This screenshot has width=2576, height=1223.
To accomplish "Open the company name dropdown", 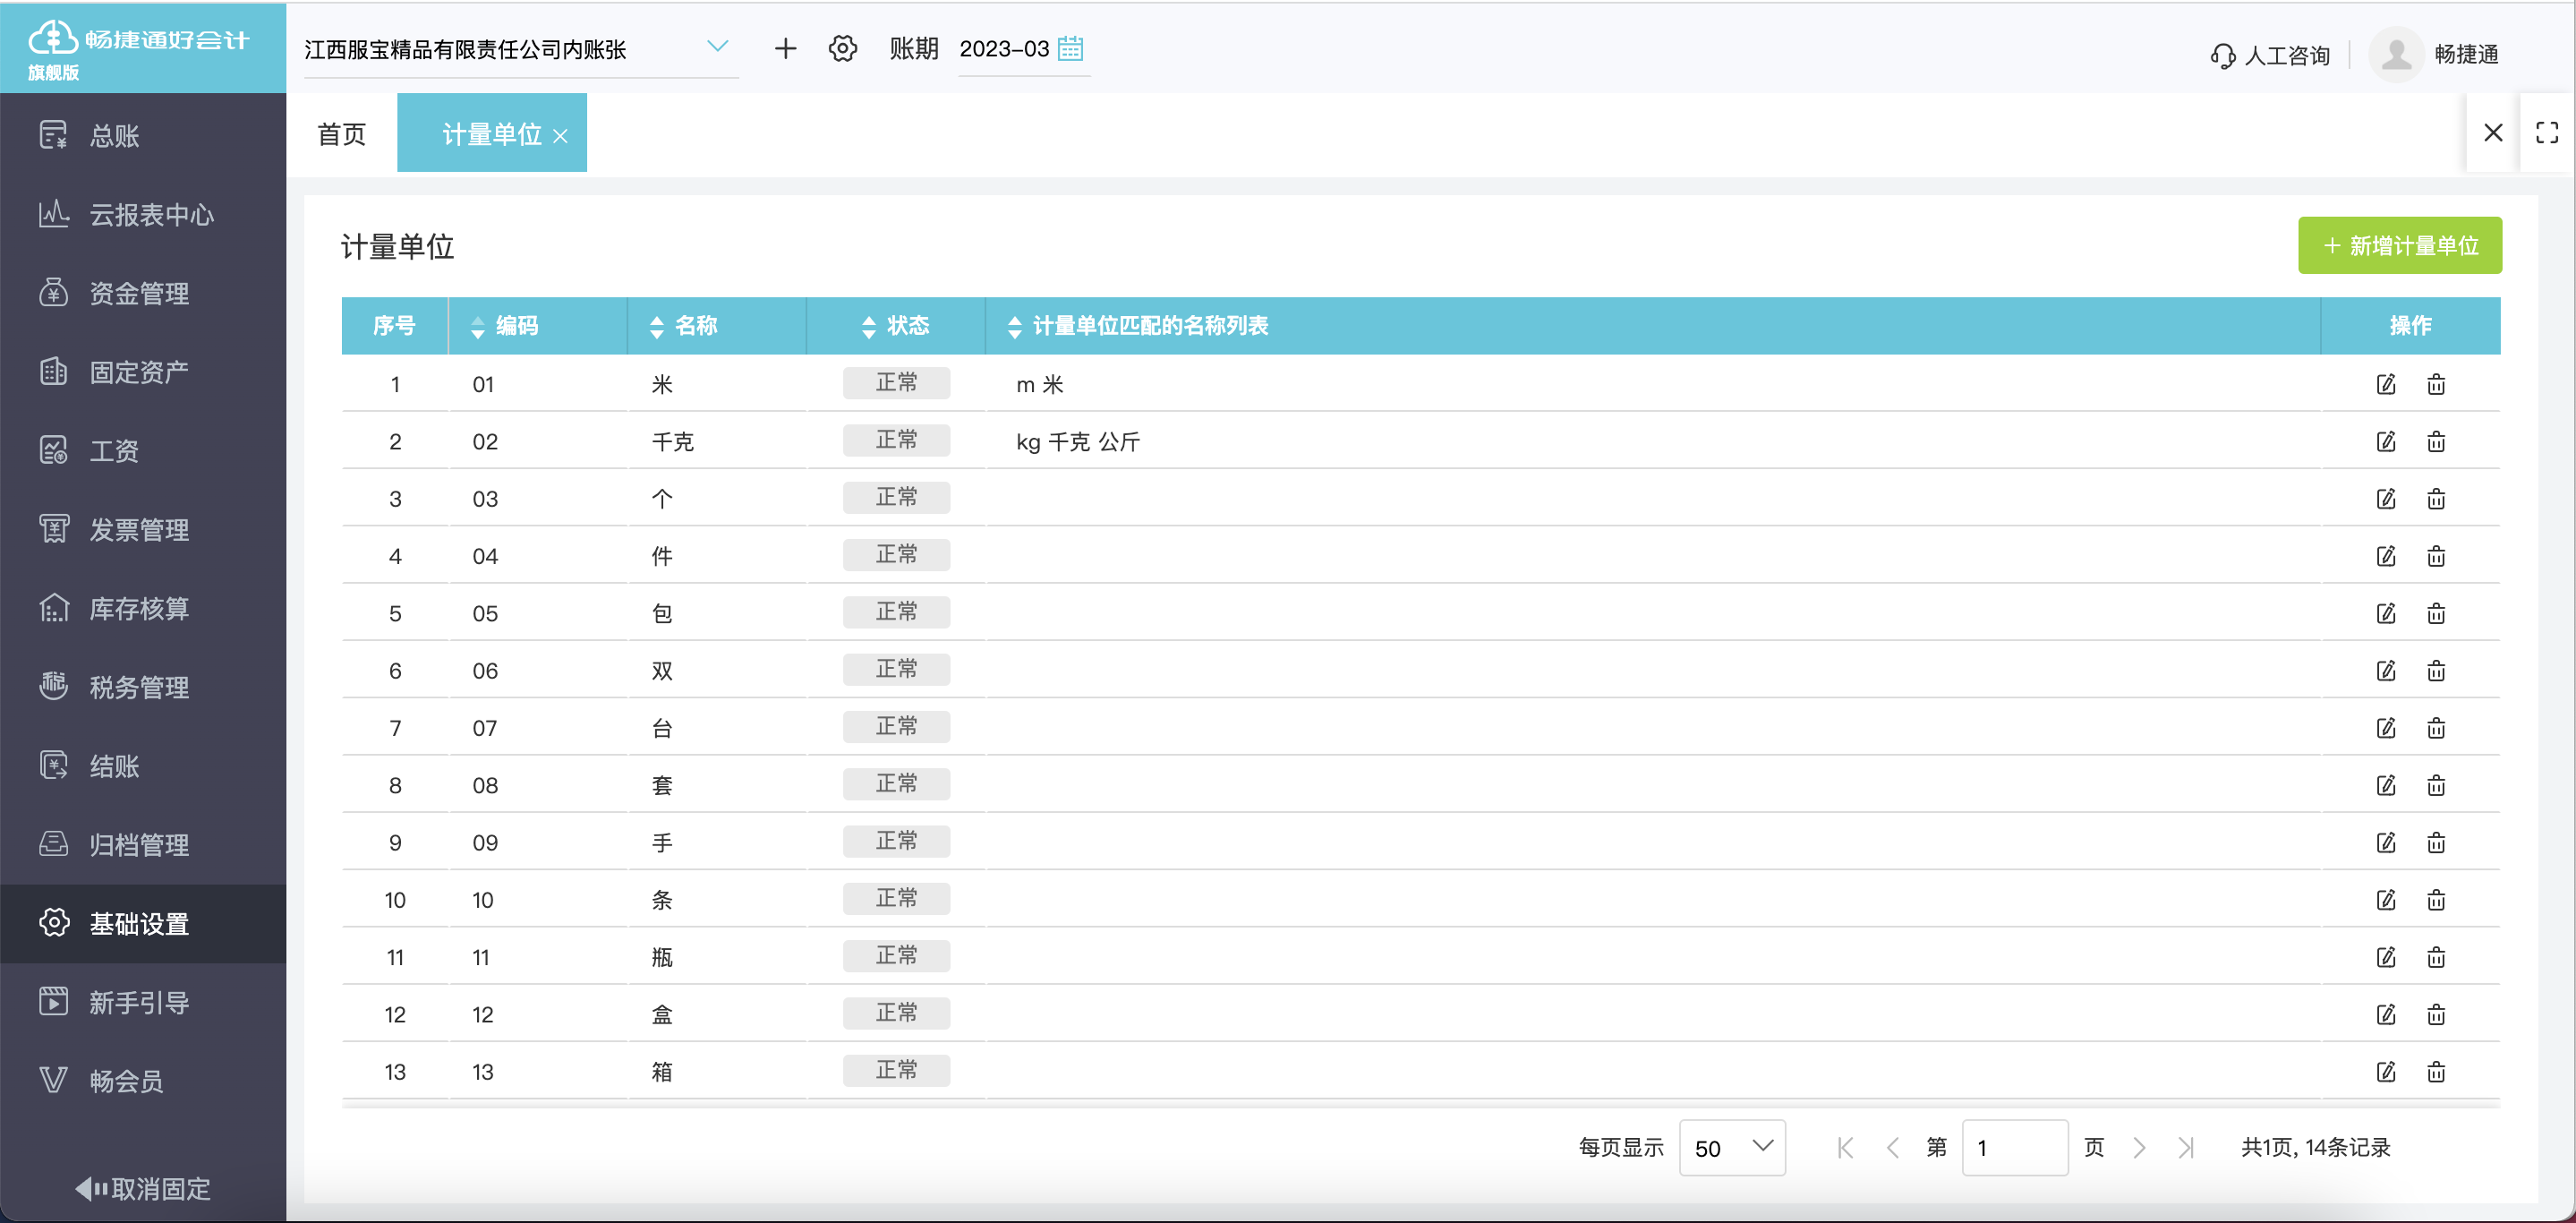I will point(714,47).
